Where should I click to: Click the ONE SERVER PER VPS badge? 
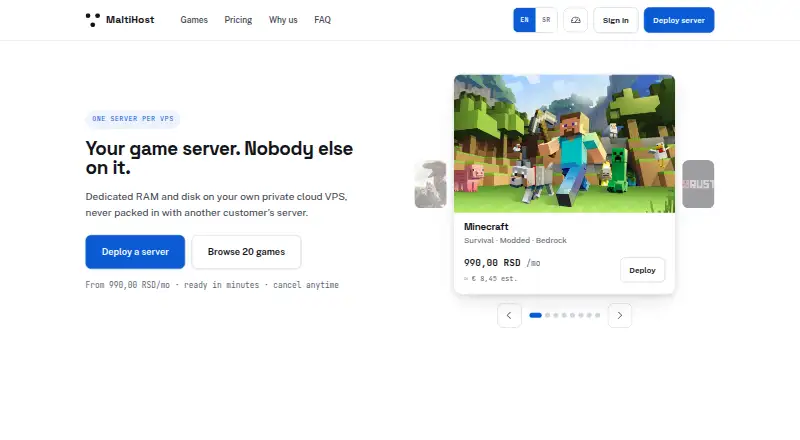(133, 118)
